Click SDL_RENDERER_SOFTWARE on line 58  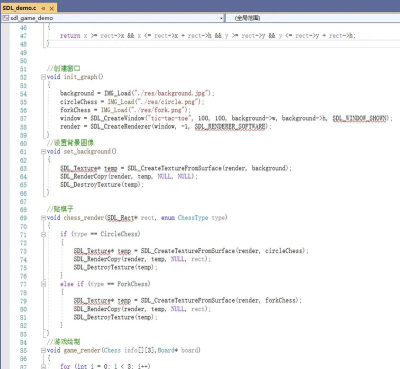click(x=231, y=127)
